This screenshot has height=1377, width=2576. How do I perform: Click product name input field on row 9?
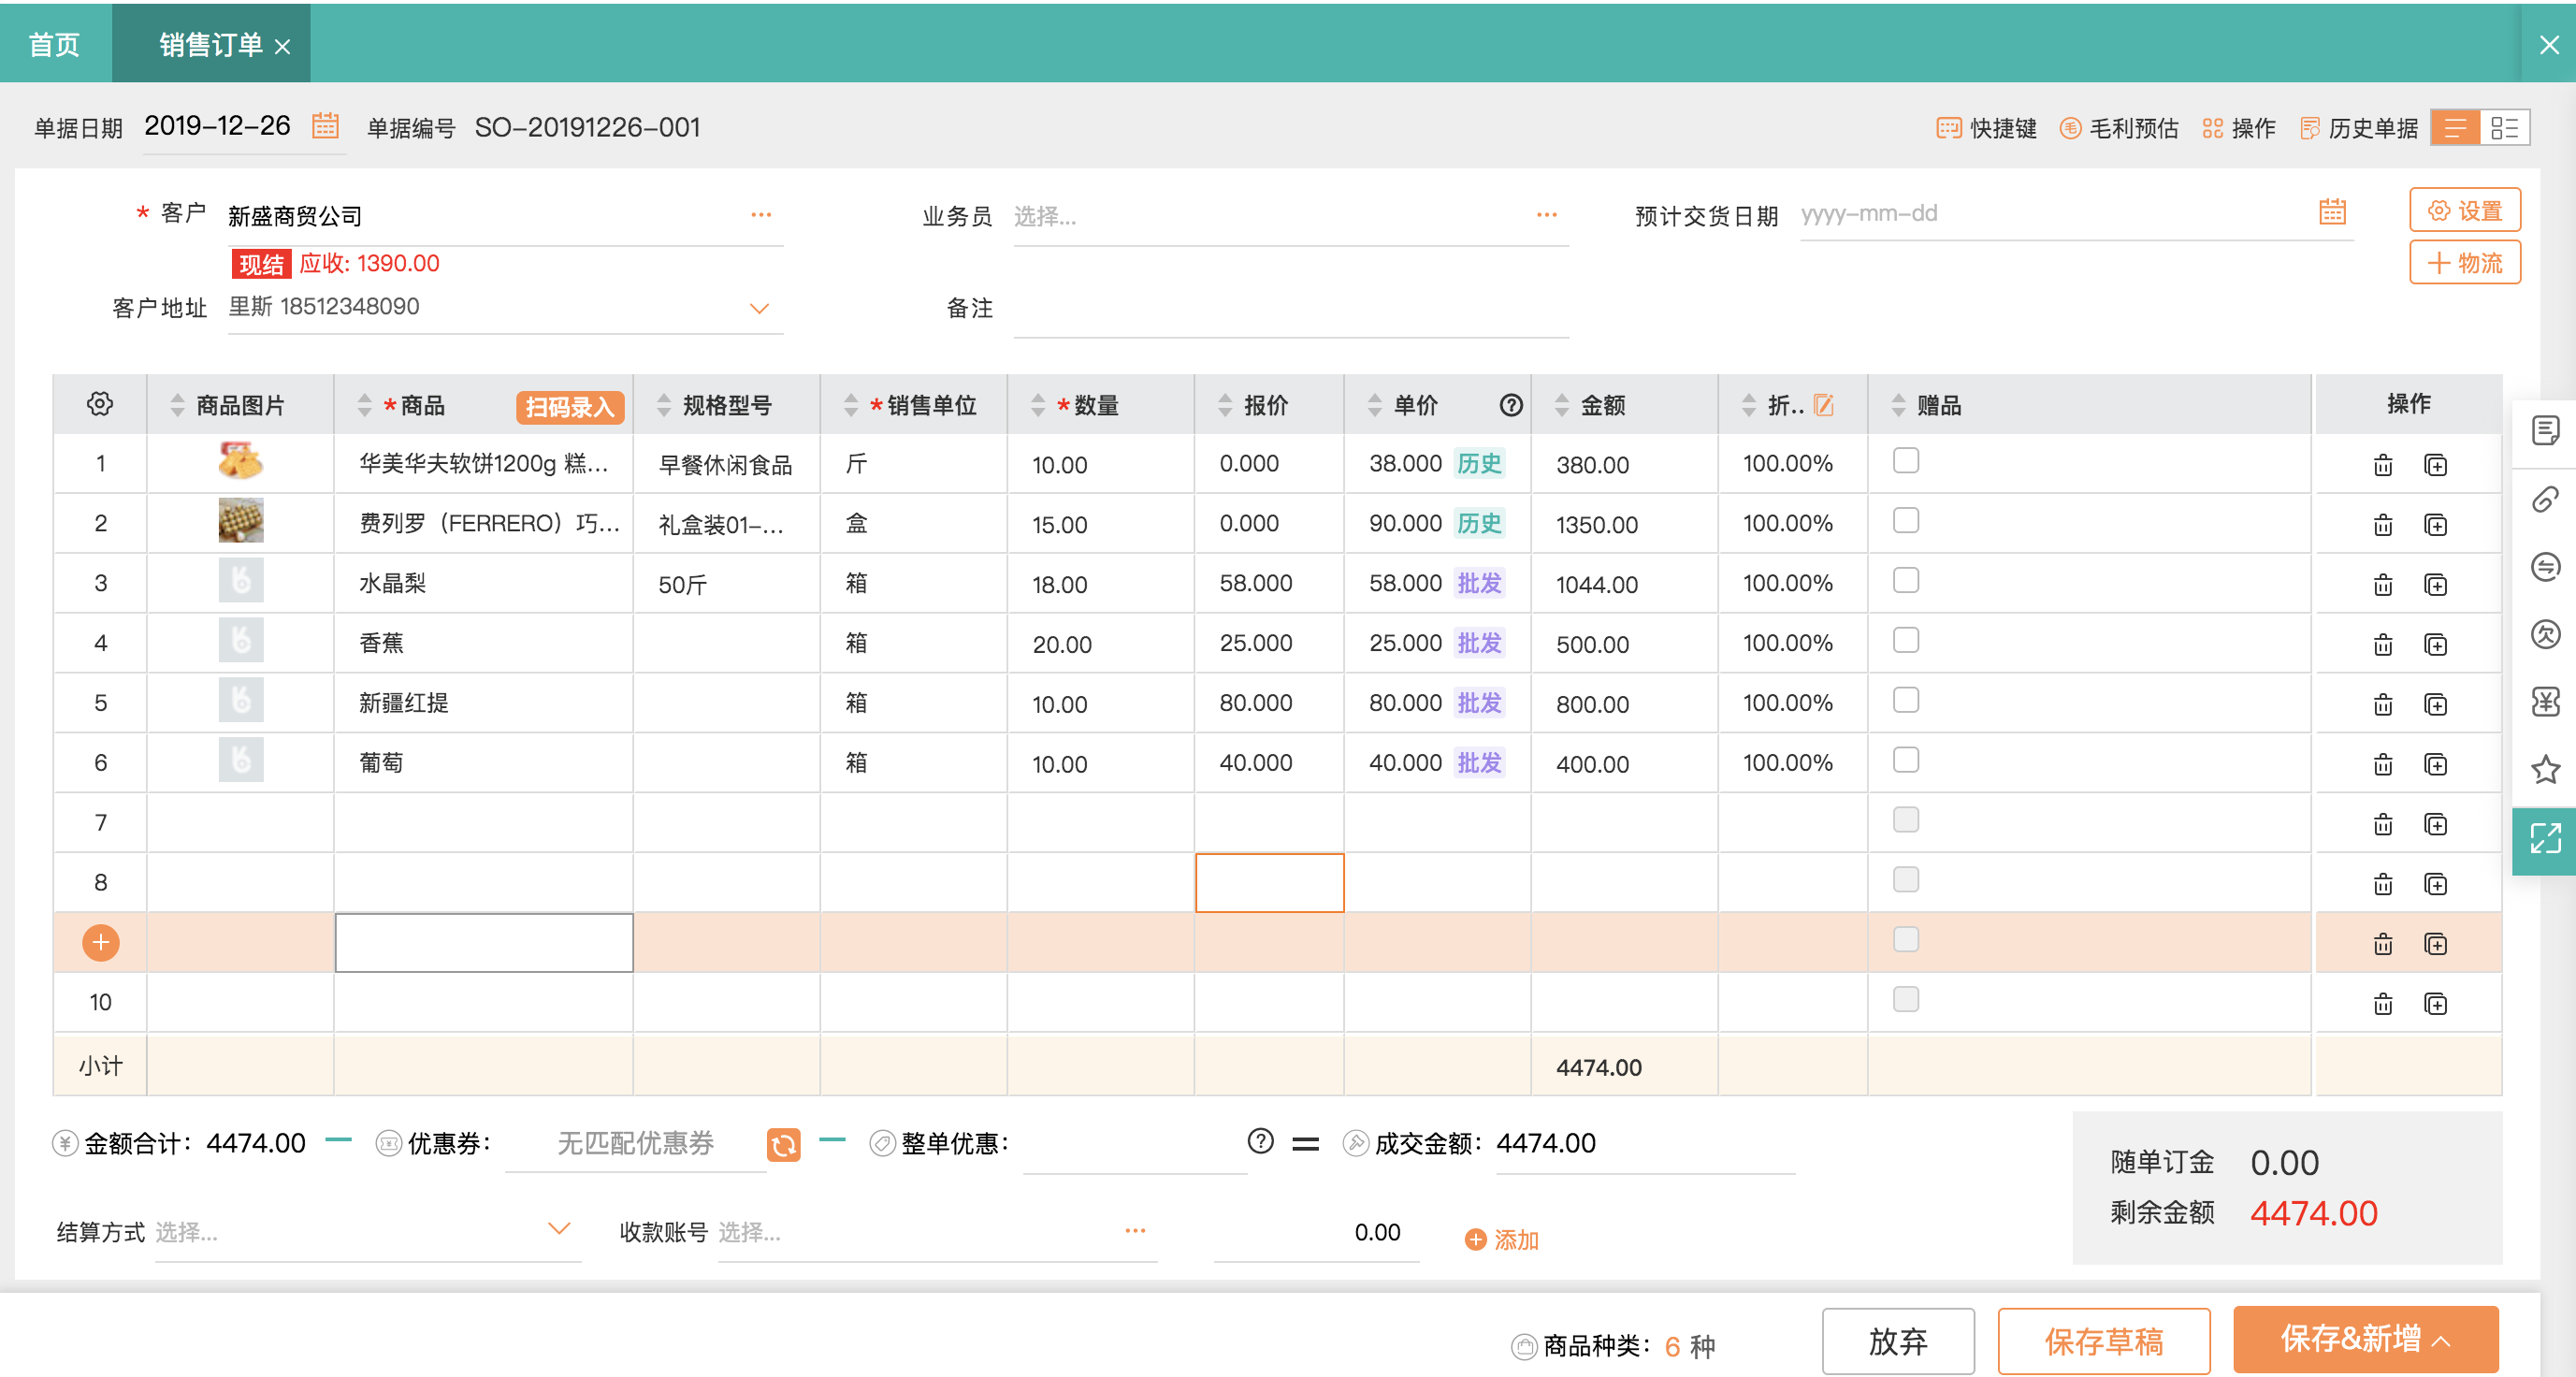[481, 942]
